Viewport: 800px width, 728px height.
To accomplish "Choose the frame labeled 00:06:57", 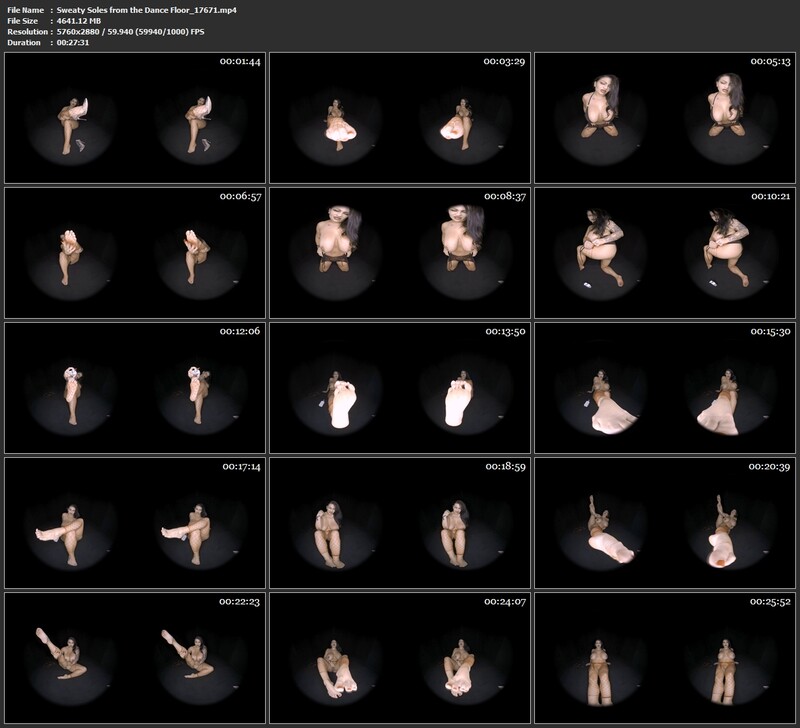I will click(x=135, y=253).
